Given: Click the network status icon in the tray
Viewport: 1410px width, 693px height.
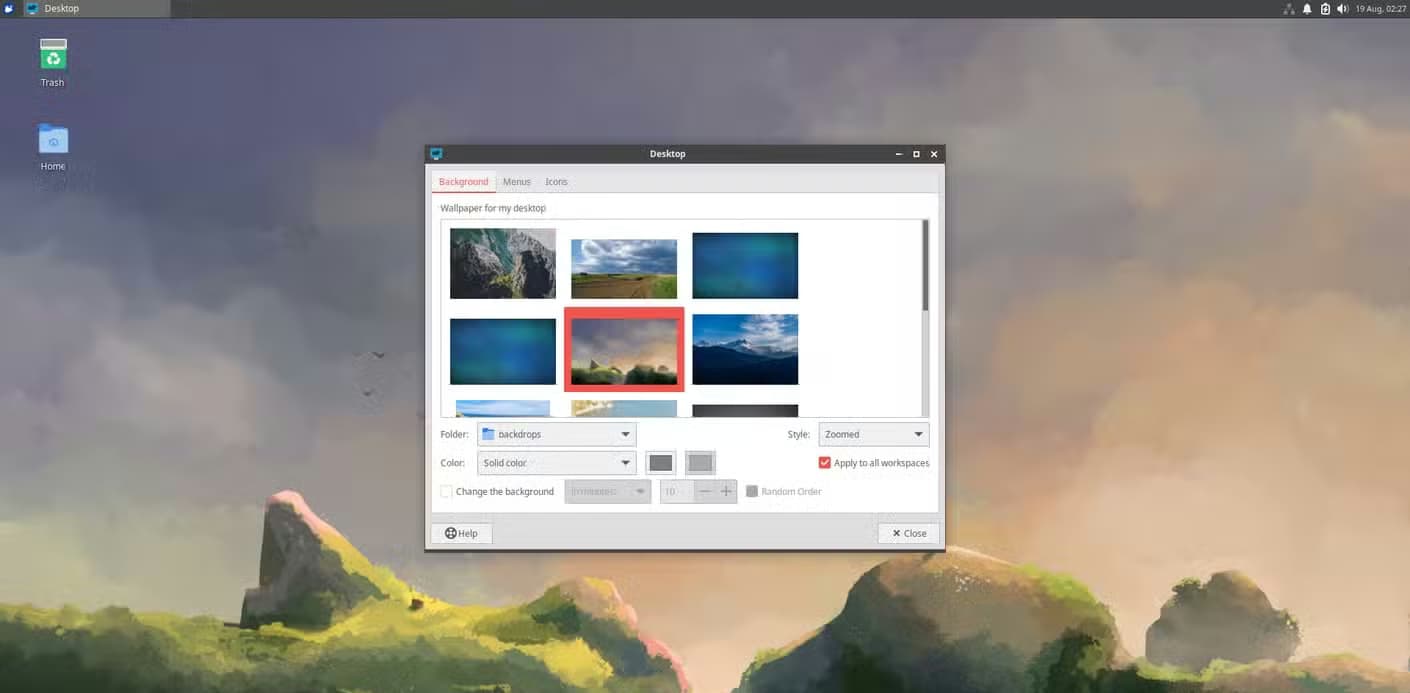Looking at the screenshot, I should click(x=1289, y=9).
